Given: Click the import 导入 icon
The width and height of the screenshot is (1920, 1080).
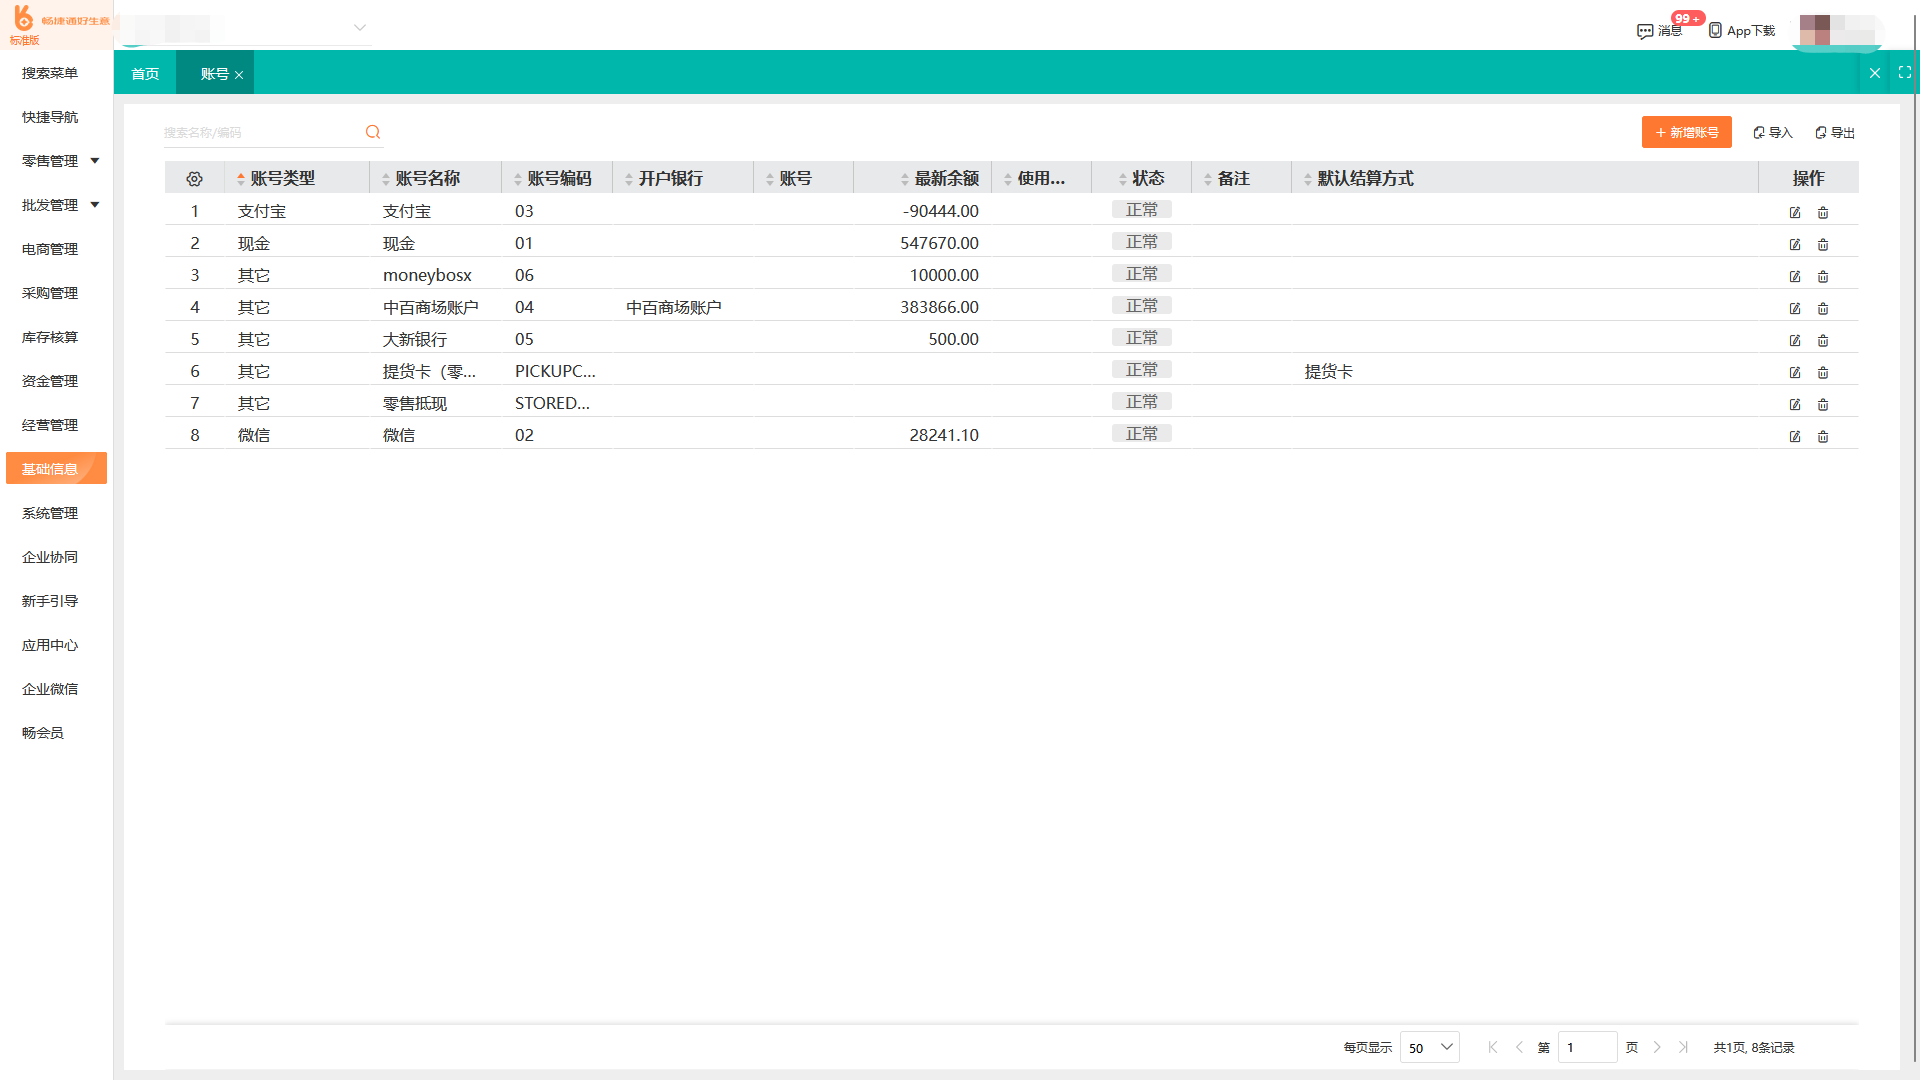Looking at the screenshot, I should click(1774, 132).
